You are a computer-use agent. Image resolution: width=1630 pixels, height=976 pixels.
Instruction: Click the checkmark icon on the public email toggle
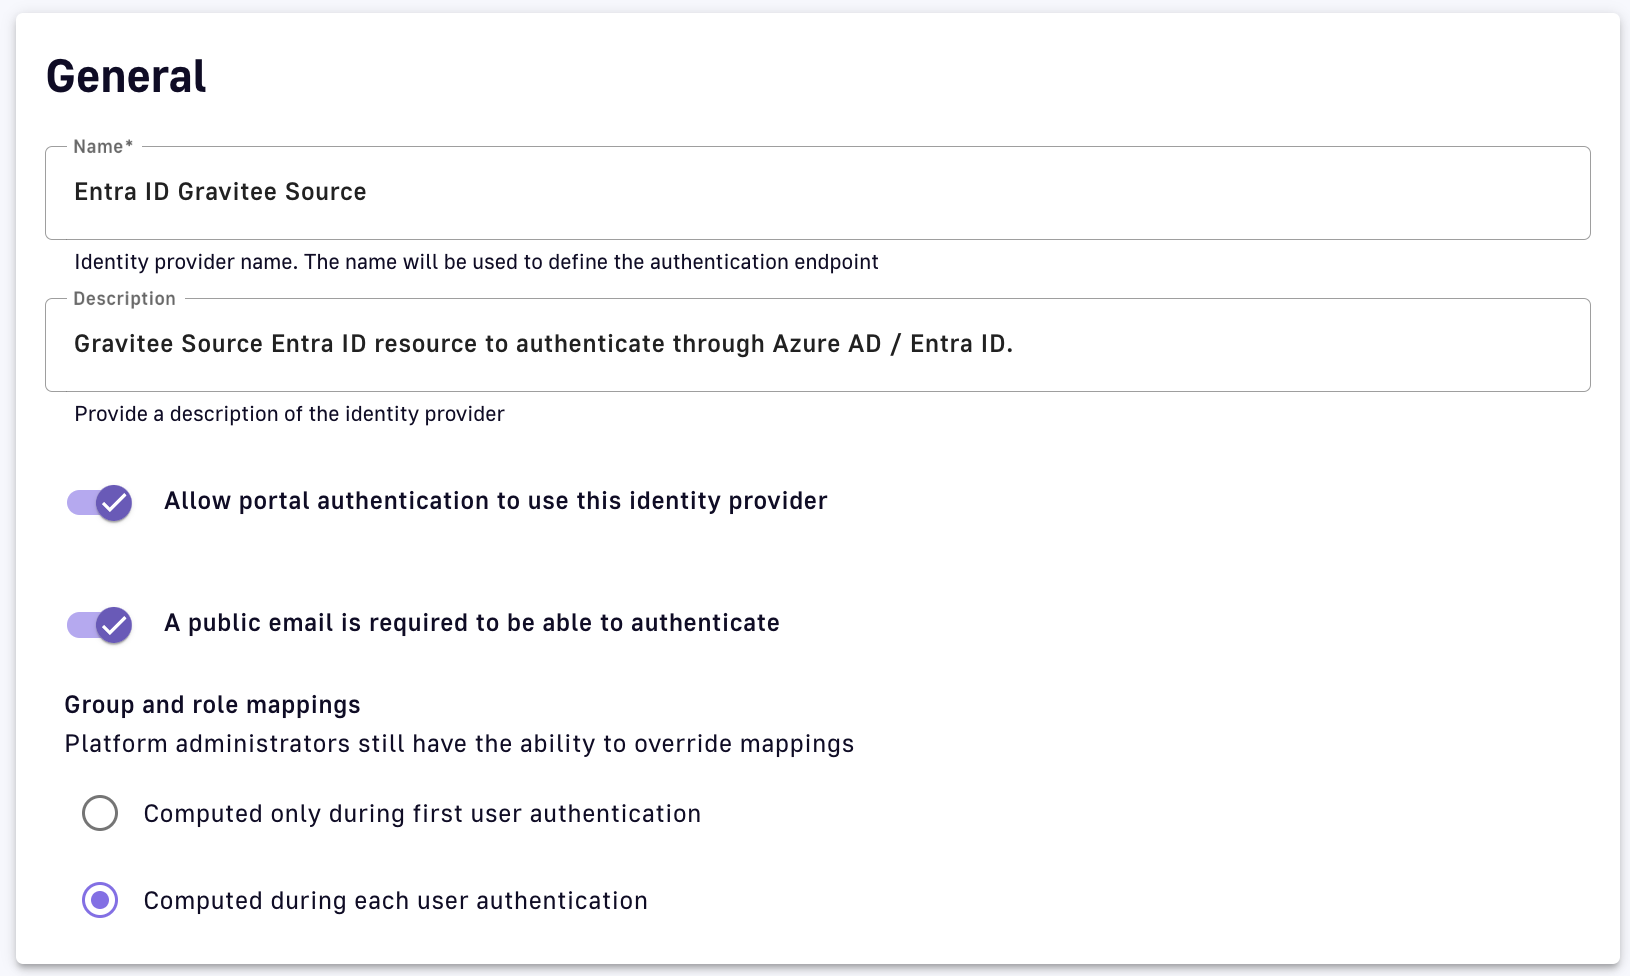114,625
